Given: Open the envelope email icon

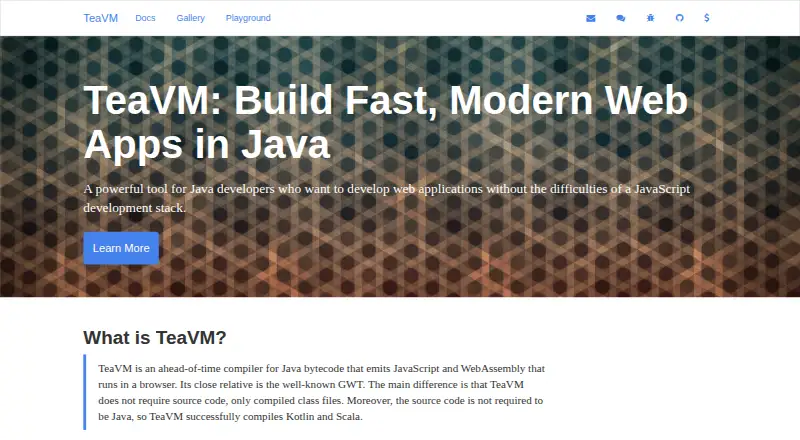Looking at the screenshot, I should click(x=591, y=18).
